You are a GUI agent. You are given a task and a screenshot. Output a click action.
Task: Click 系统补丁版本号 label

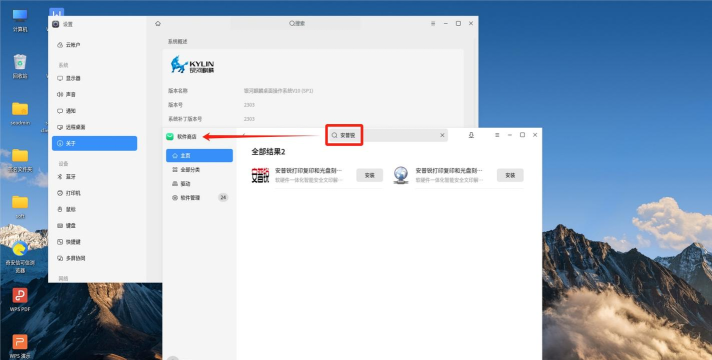coord(185,119)
